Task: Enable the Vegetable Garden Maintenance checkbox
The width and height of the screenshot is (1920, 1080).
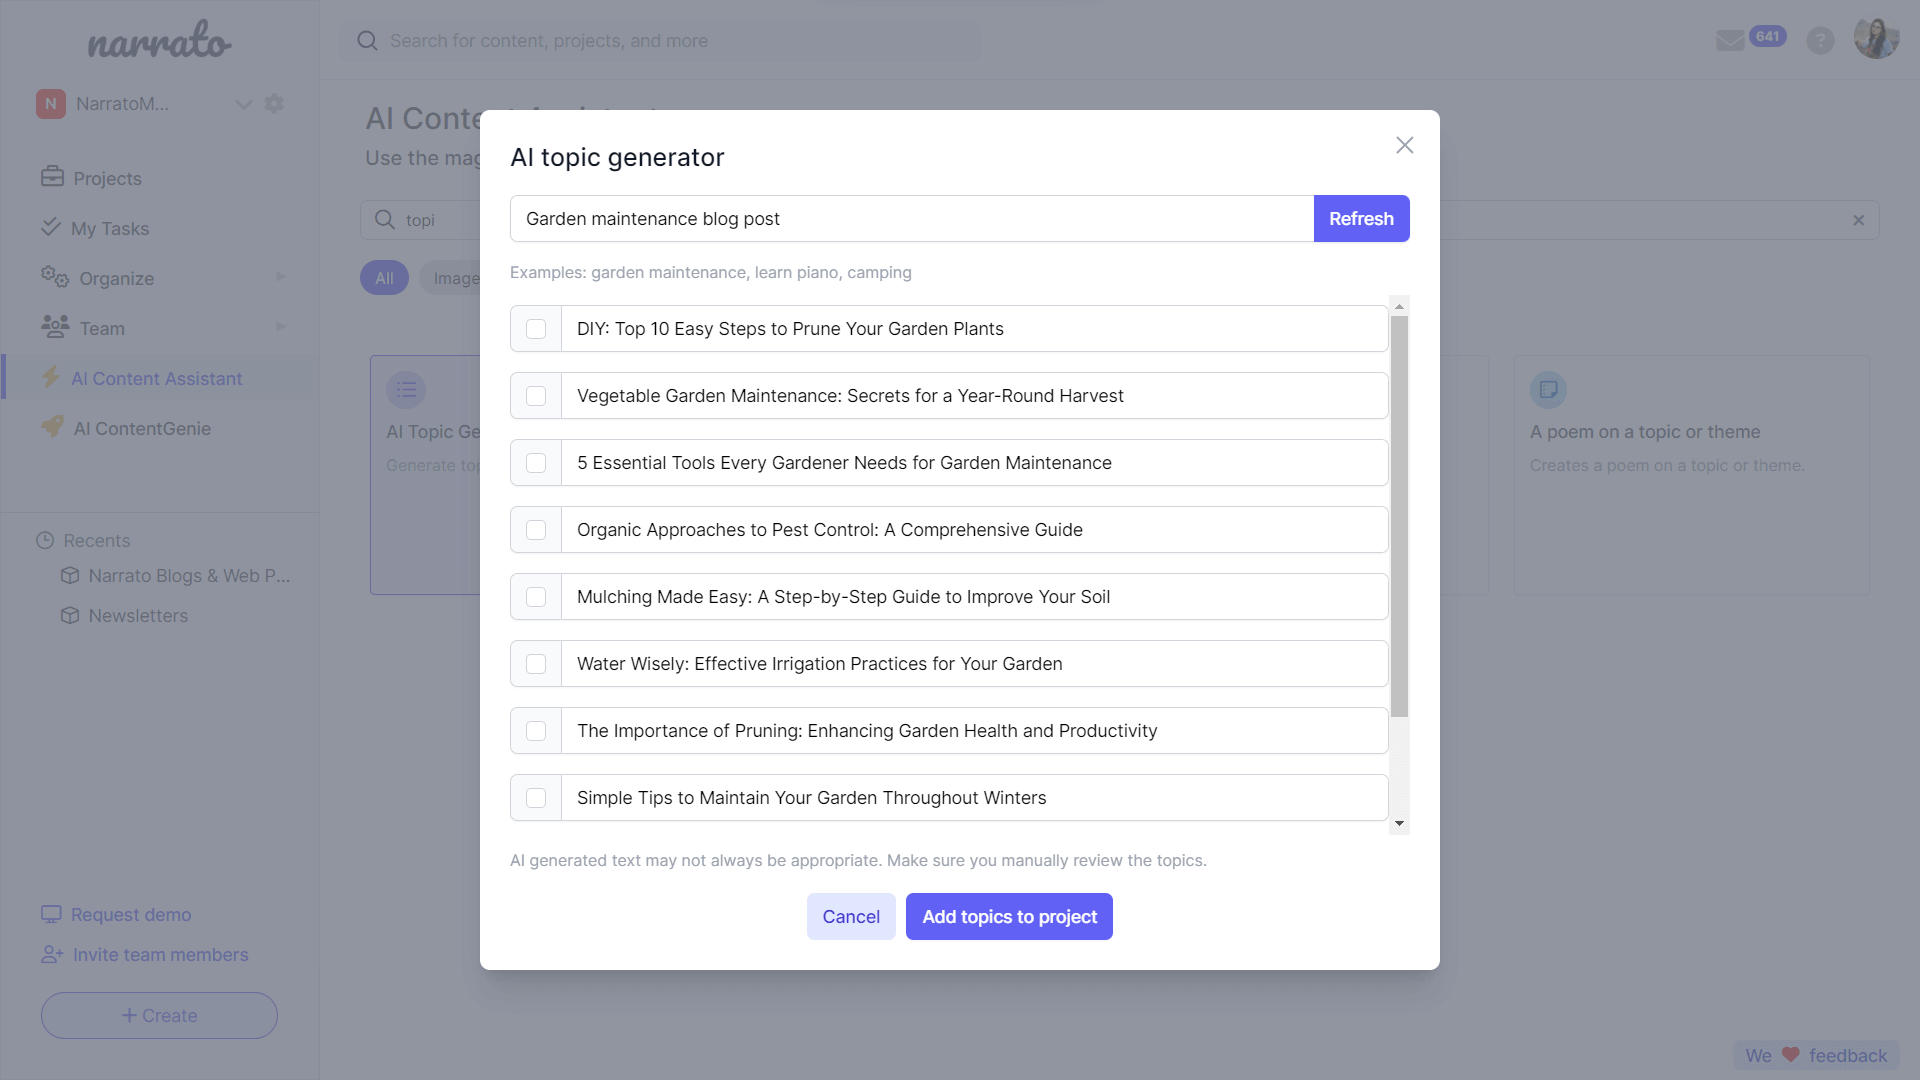Action: pyautogui.click(x=535, y=396)
